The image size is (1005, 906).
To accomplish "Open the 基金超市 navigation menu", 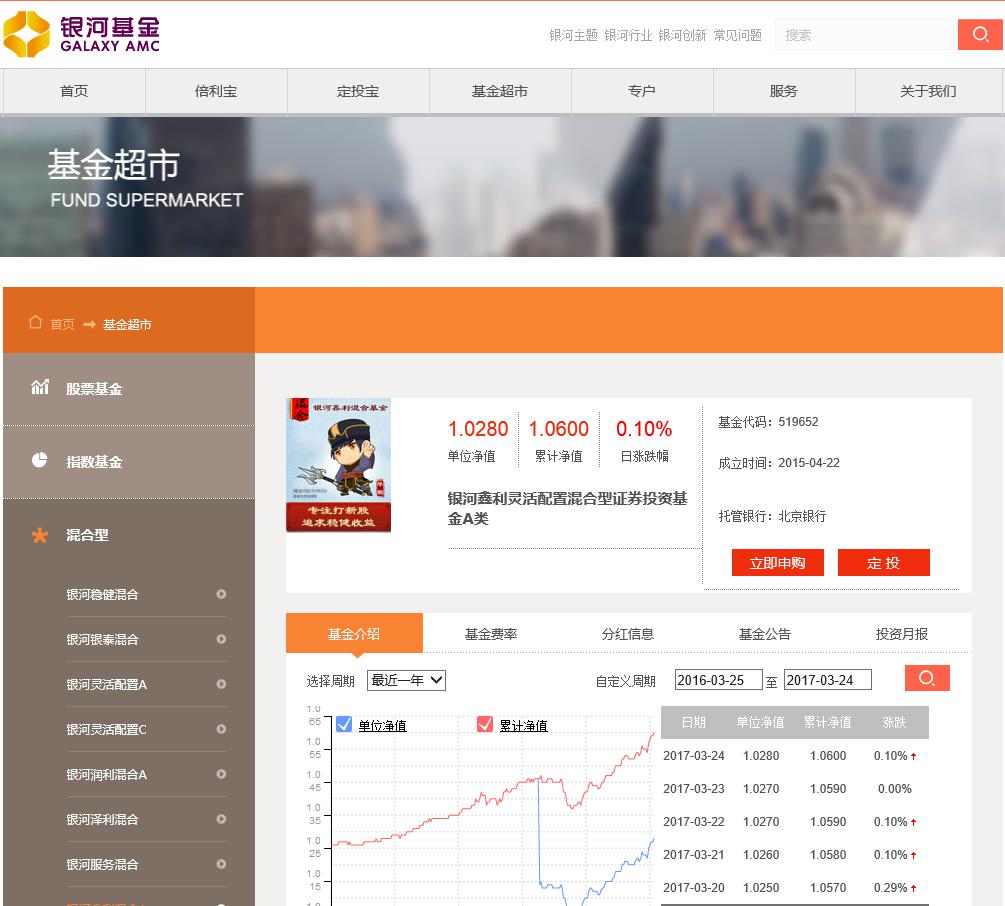I will coord(500,91).
